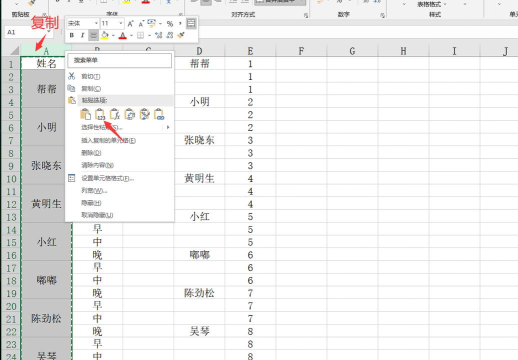Open the Name Box dropdown arrow
This screenshot has width=518, height=360.
click(x=49, y=32)
